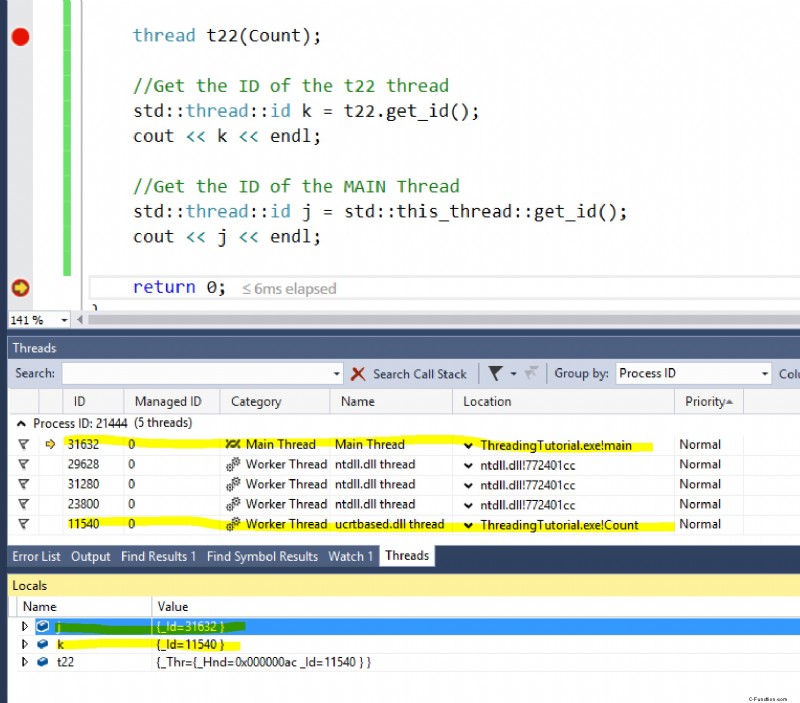Viewport: 800px width, 703px height.
Task: Click the current statement arrow at return 0
Action: [20, 288]
